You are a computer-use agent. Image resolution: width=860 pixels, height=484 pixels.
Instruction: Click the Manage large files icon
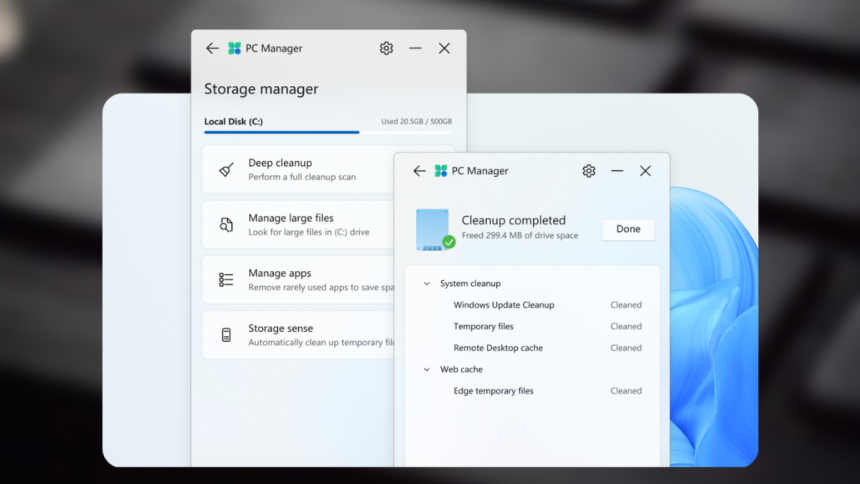click(226, 224)
